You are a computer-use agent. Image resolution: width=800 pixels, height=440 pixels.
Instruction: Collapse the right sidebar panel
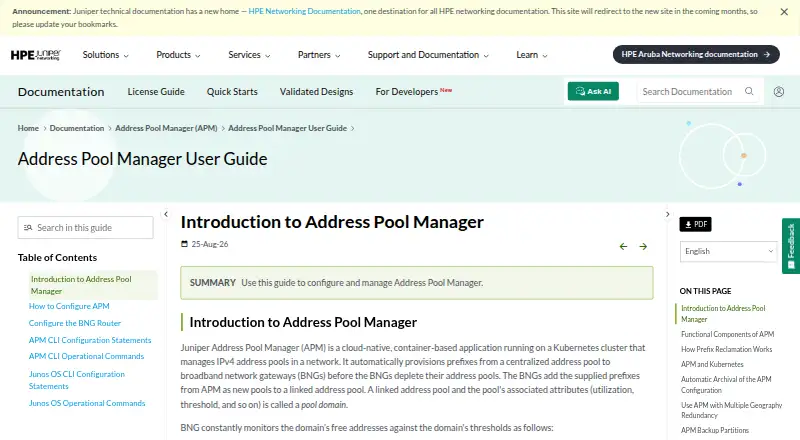coord(667,214)
